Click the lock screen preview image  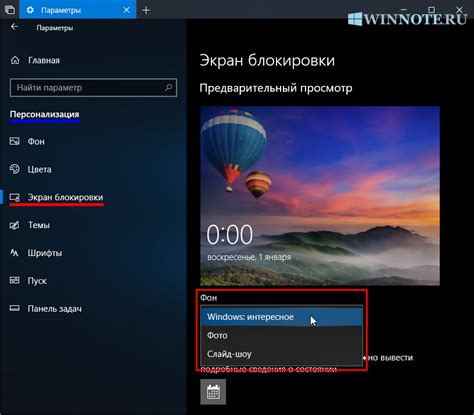pyautogui.click(x=320, y=196)
